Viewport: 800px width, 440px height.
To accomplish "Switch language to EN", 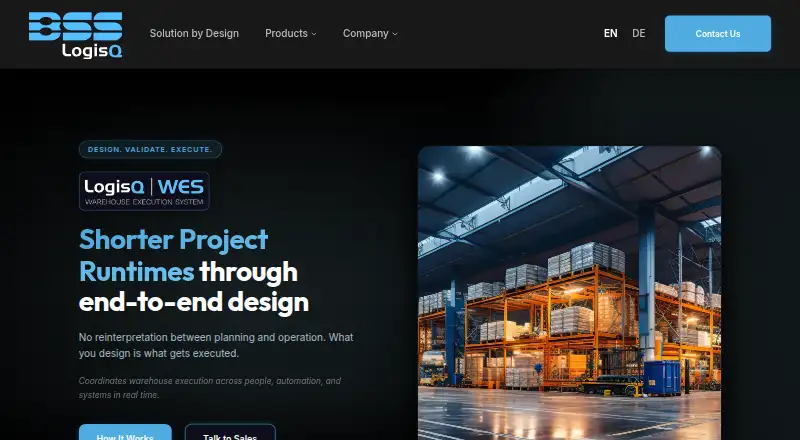I will 611,33.
